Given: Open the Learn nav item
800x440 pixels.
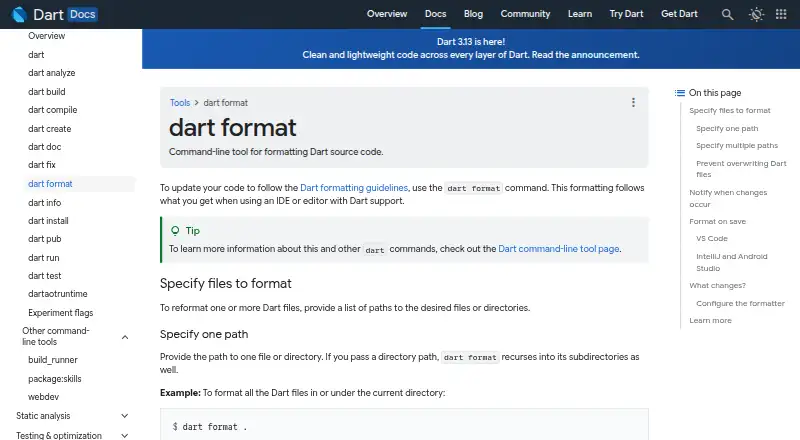Looking at the screenshot, I should [580, 14].
